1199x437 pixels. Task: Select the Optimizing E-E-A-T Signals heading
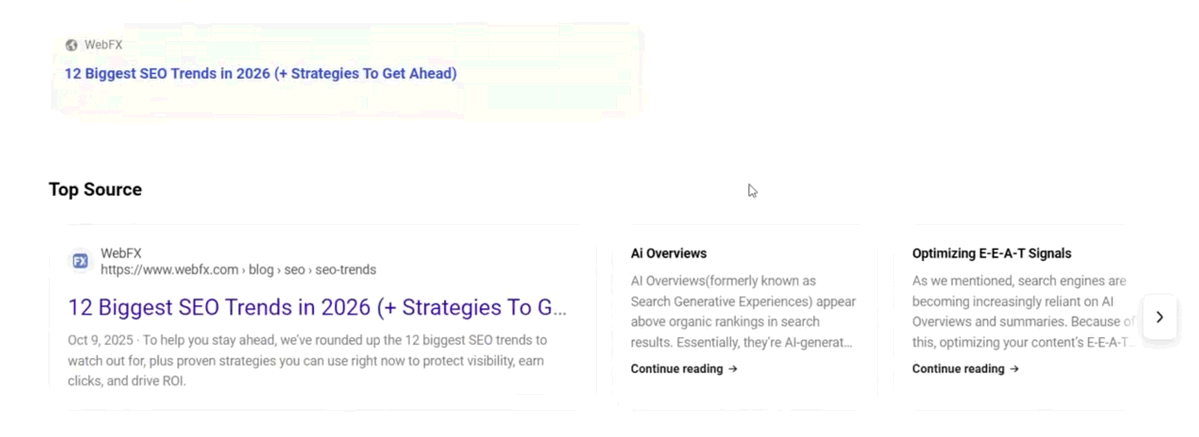click(x=991, y=253)
